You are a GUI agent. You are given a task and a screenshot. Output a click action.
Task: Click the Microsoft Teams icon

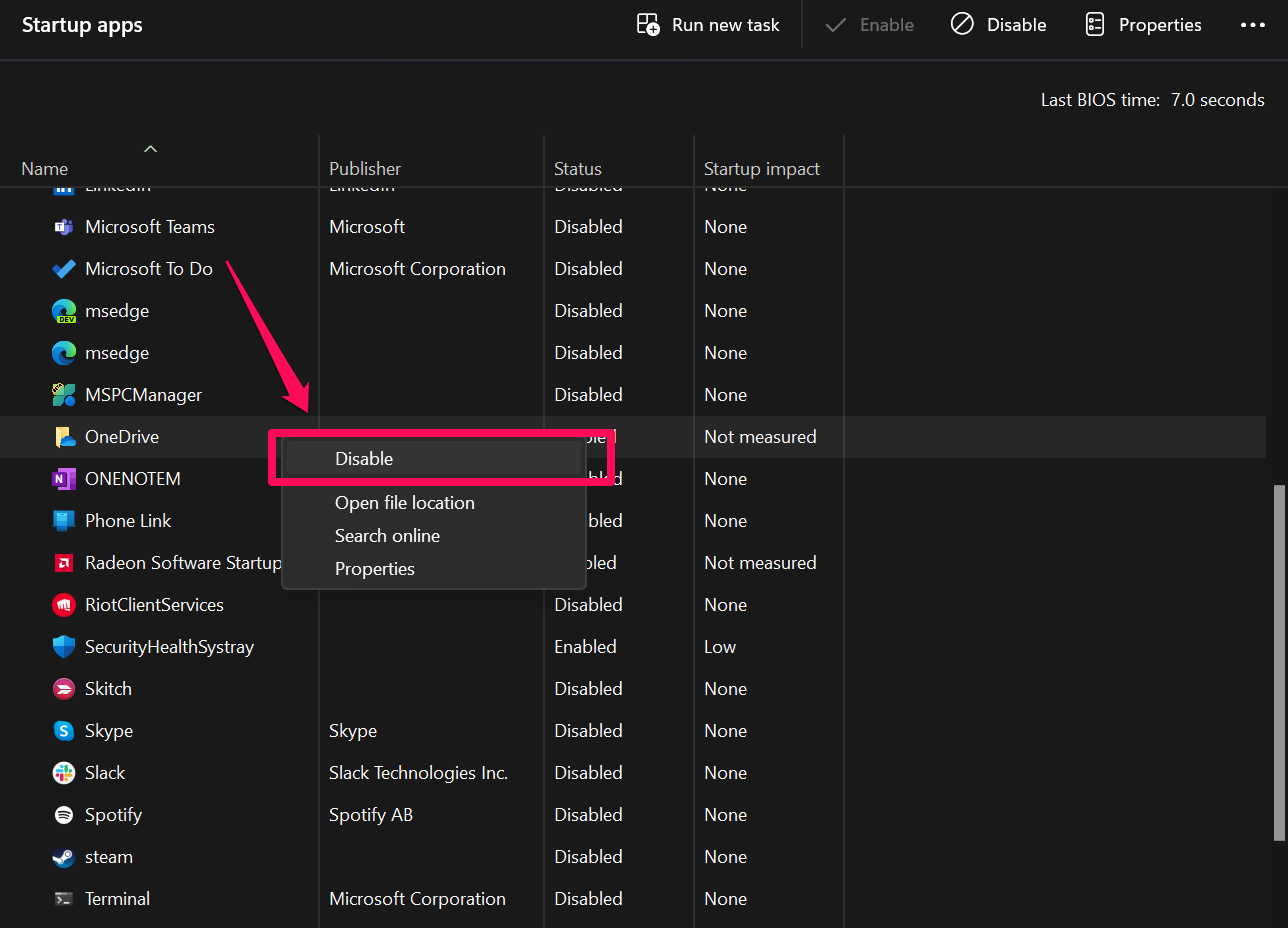click(x=63, y=227)
